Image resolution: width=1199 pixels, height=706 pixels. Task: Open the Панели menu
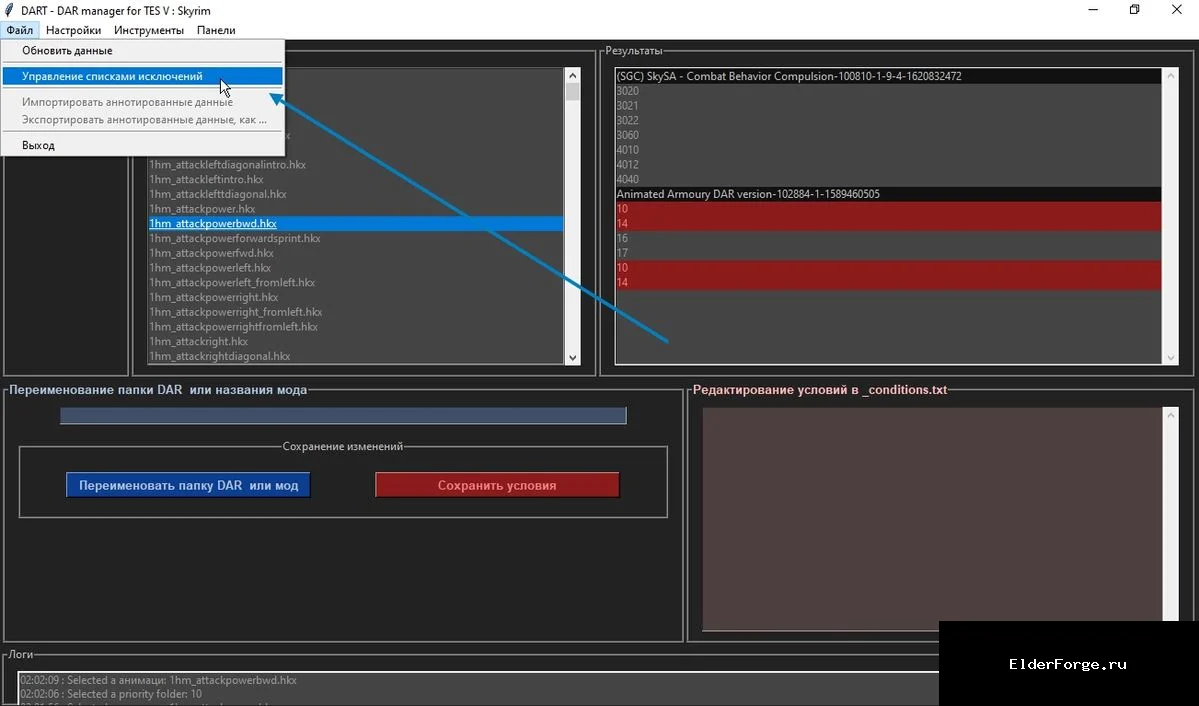coord(216,30)
